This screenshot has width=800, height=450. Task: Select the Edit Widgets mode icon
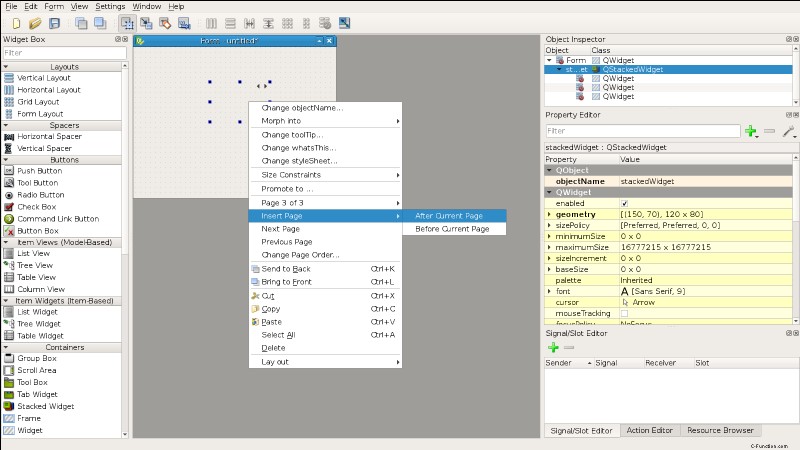(x=127, y=22)
